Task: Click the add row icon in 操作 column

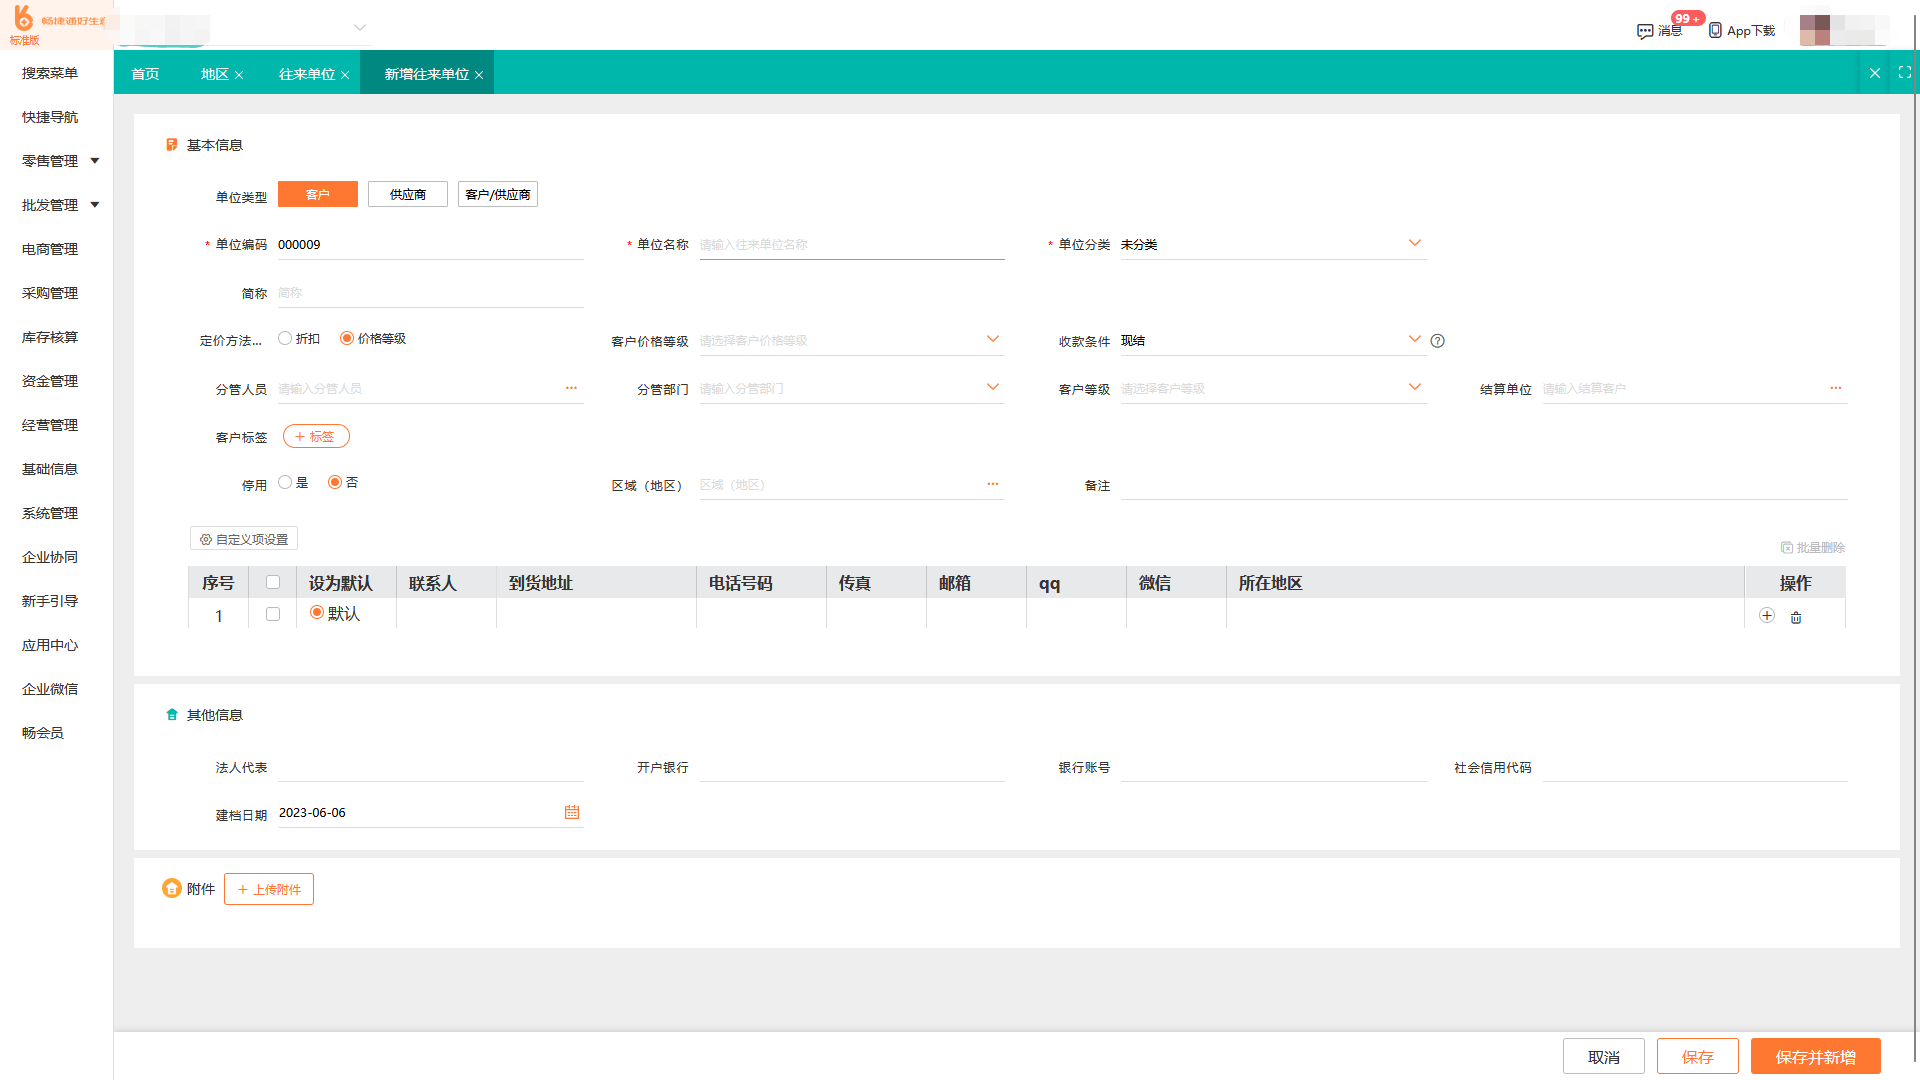Action: pyautogui.click(x=1767, y=615)
